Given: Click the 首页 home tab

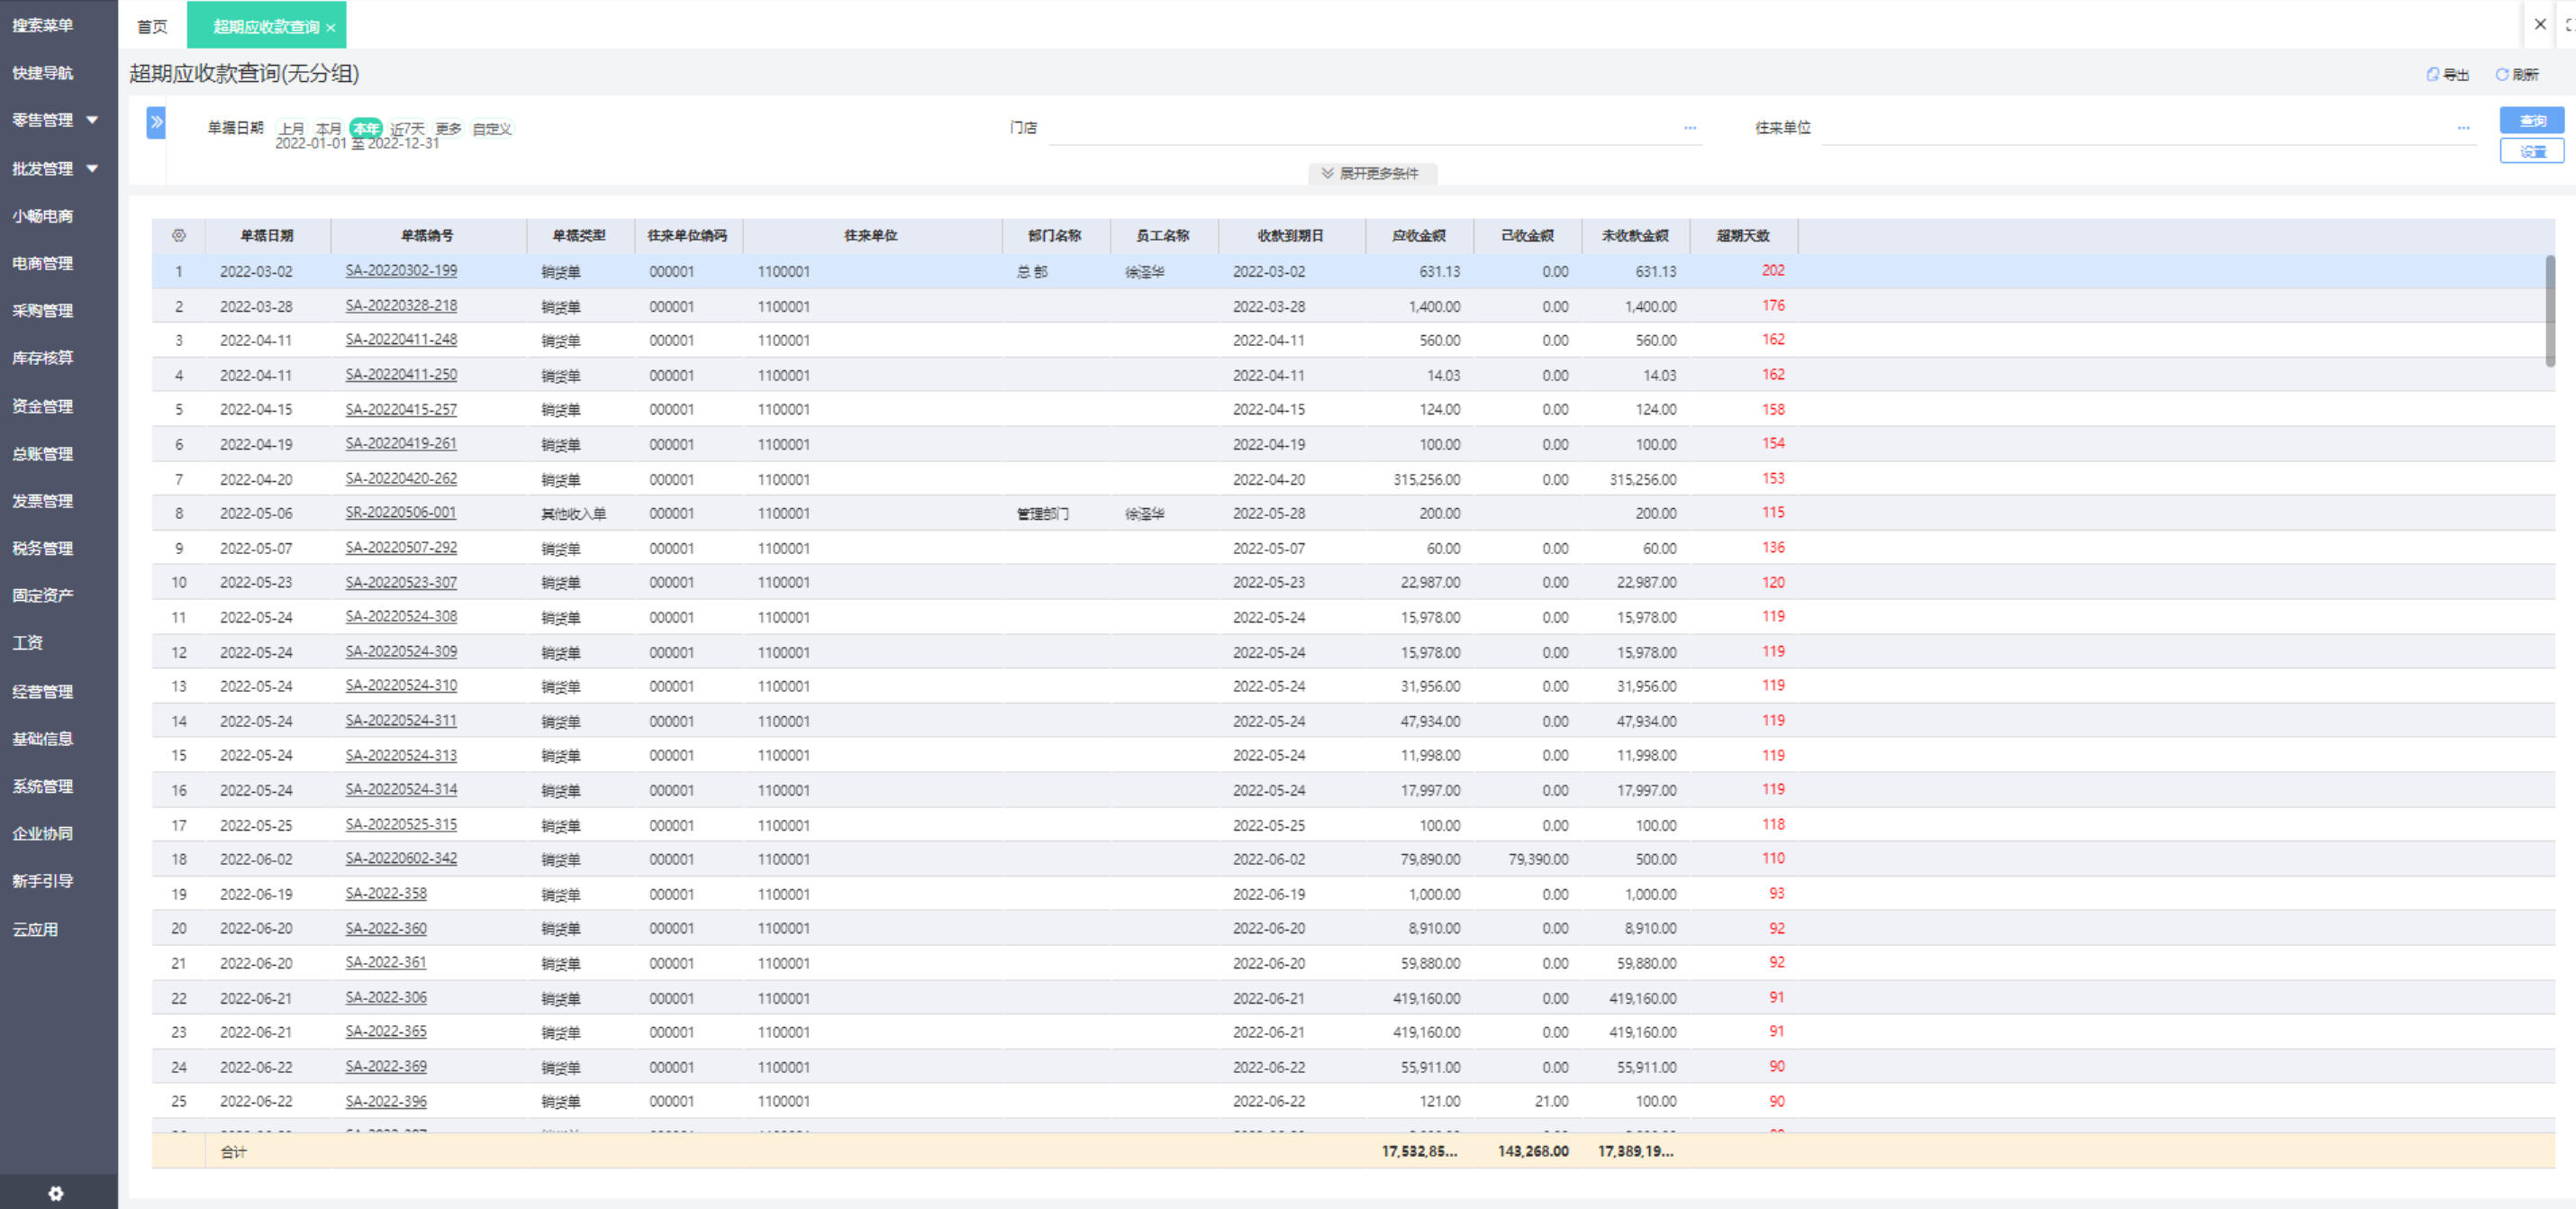Looking at the screenshot, I should (159, 26).
